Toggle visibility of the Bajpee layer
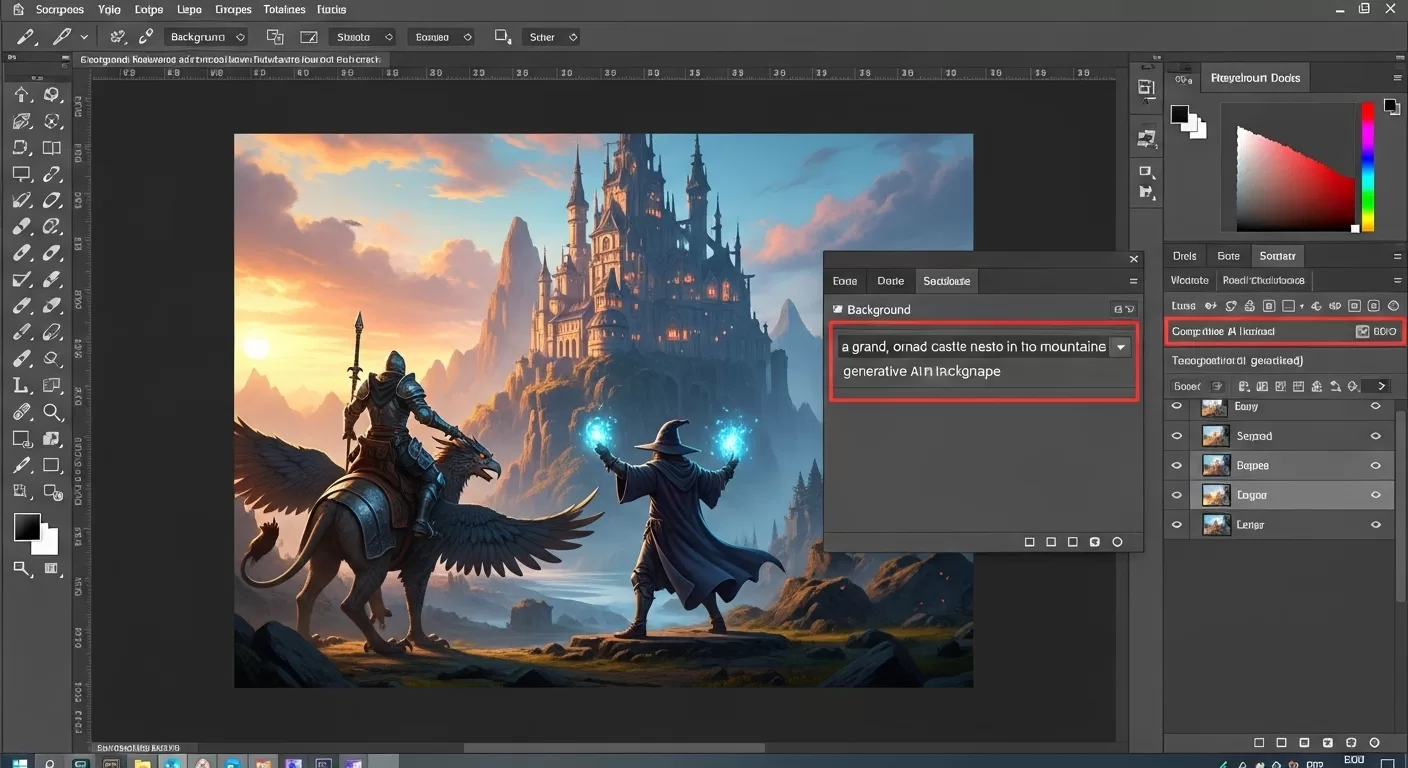The height and width of the screenshot is (768, 1408). coord(1176,464)
